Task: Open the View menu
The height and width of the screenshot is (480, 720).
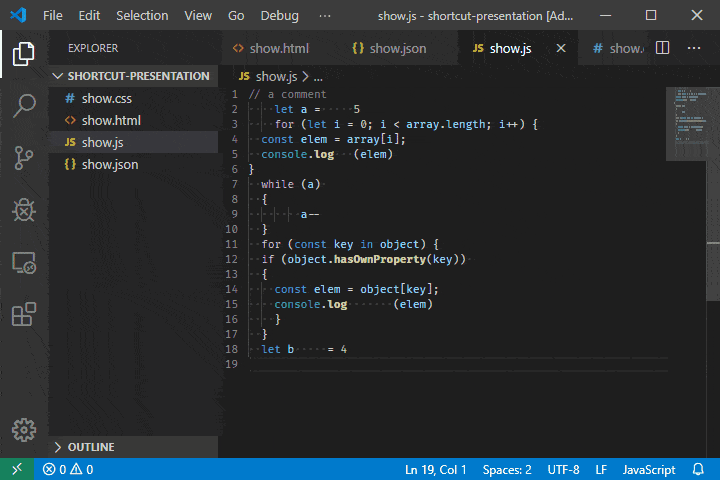Action: pyautogui.click(x=198, y=16)
